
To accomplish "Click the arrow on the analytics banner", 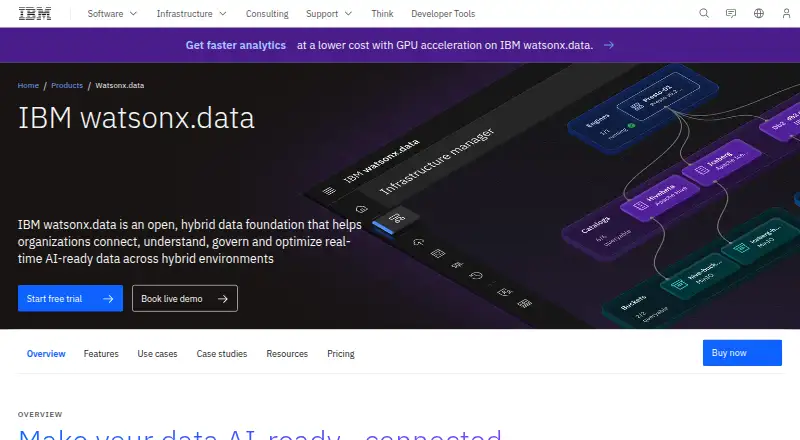I will 609,45.
